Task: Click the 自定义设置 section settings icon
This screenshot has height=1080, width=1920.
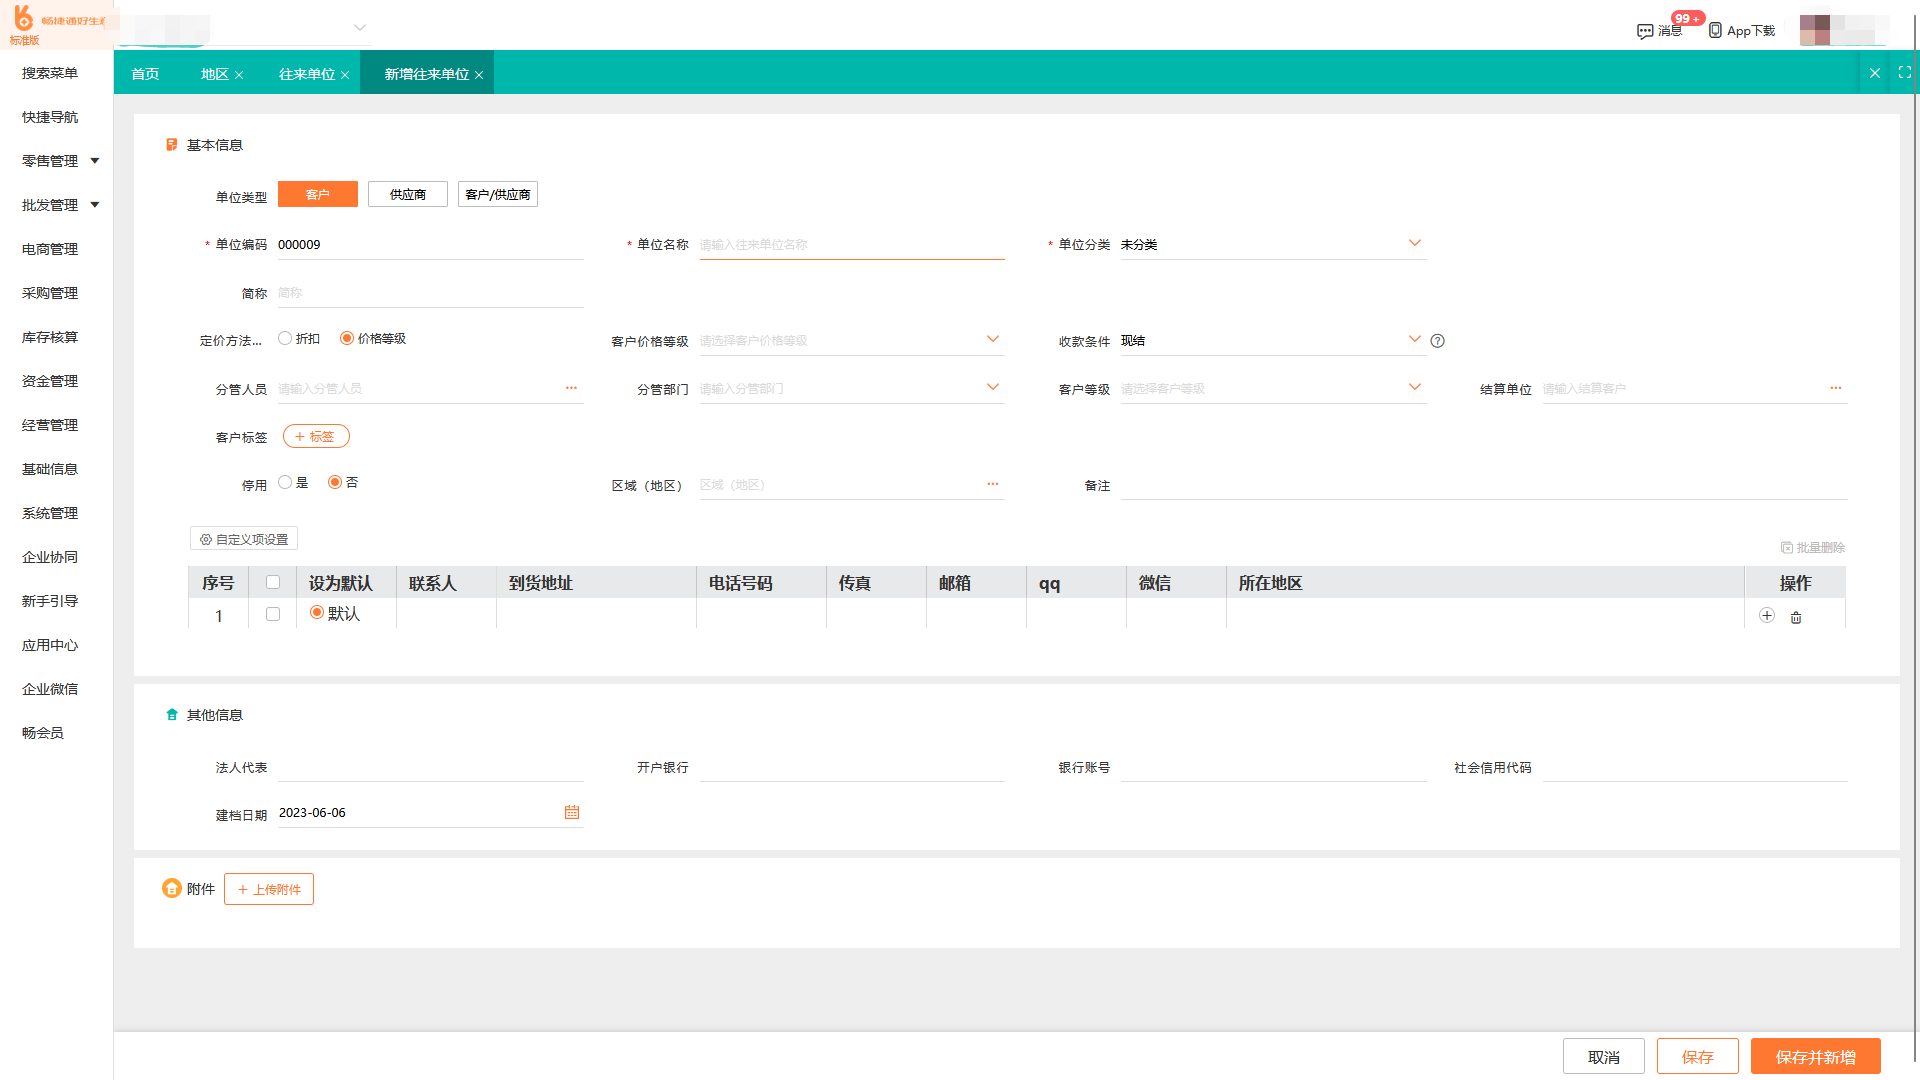Action: click(206, 538)
